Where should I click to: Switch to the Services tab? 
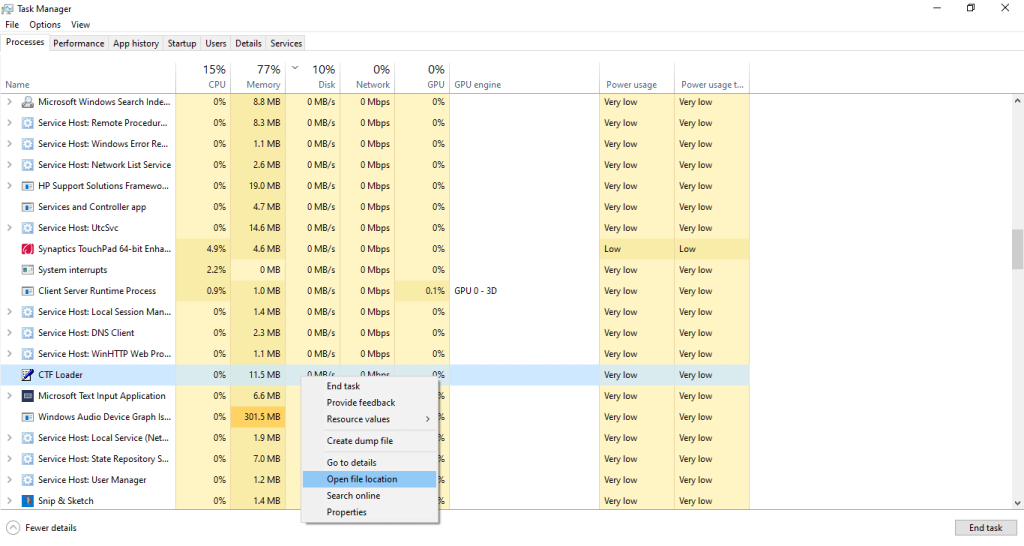tap(286, 43)
